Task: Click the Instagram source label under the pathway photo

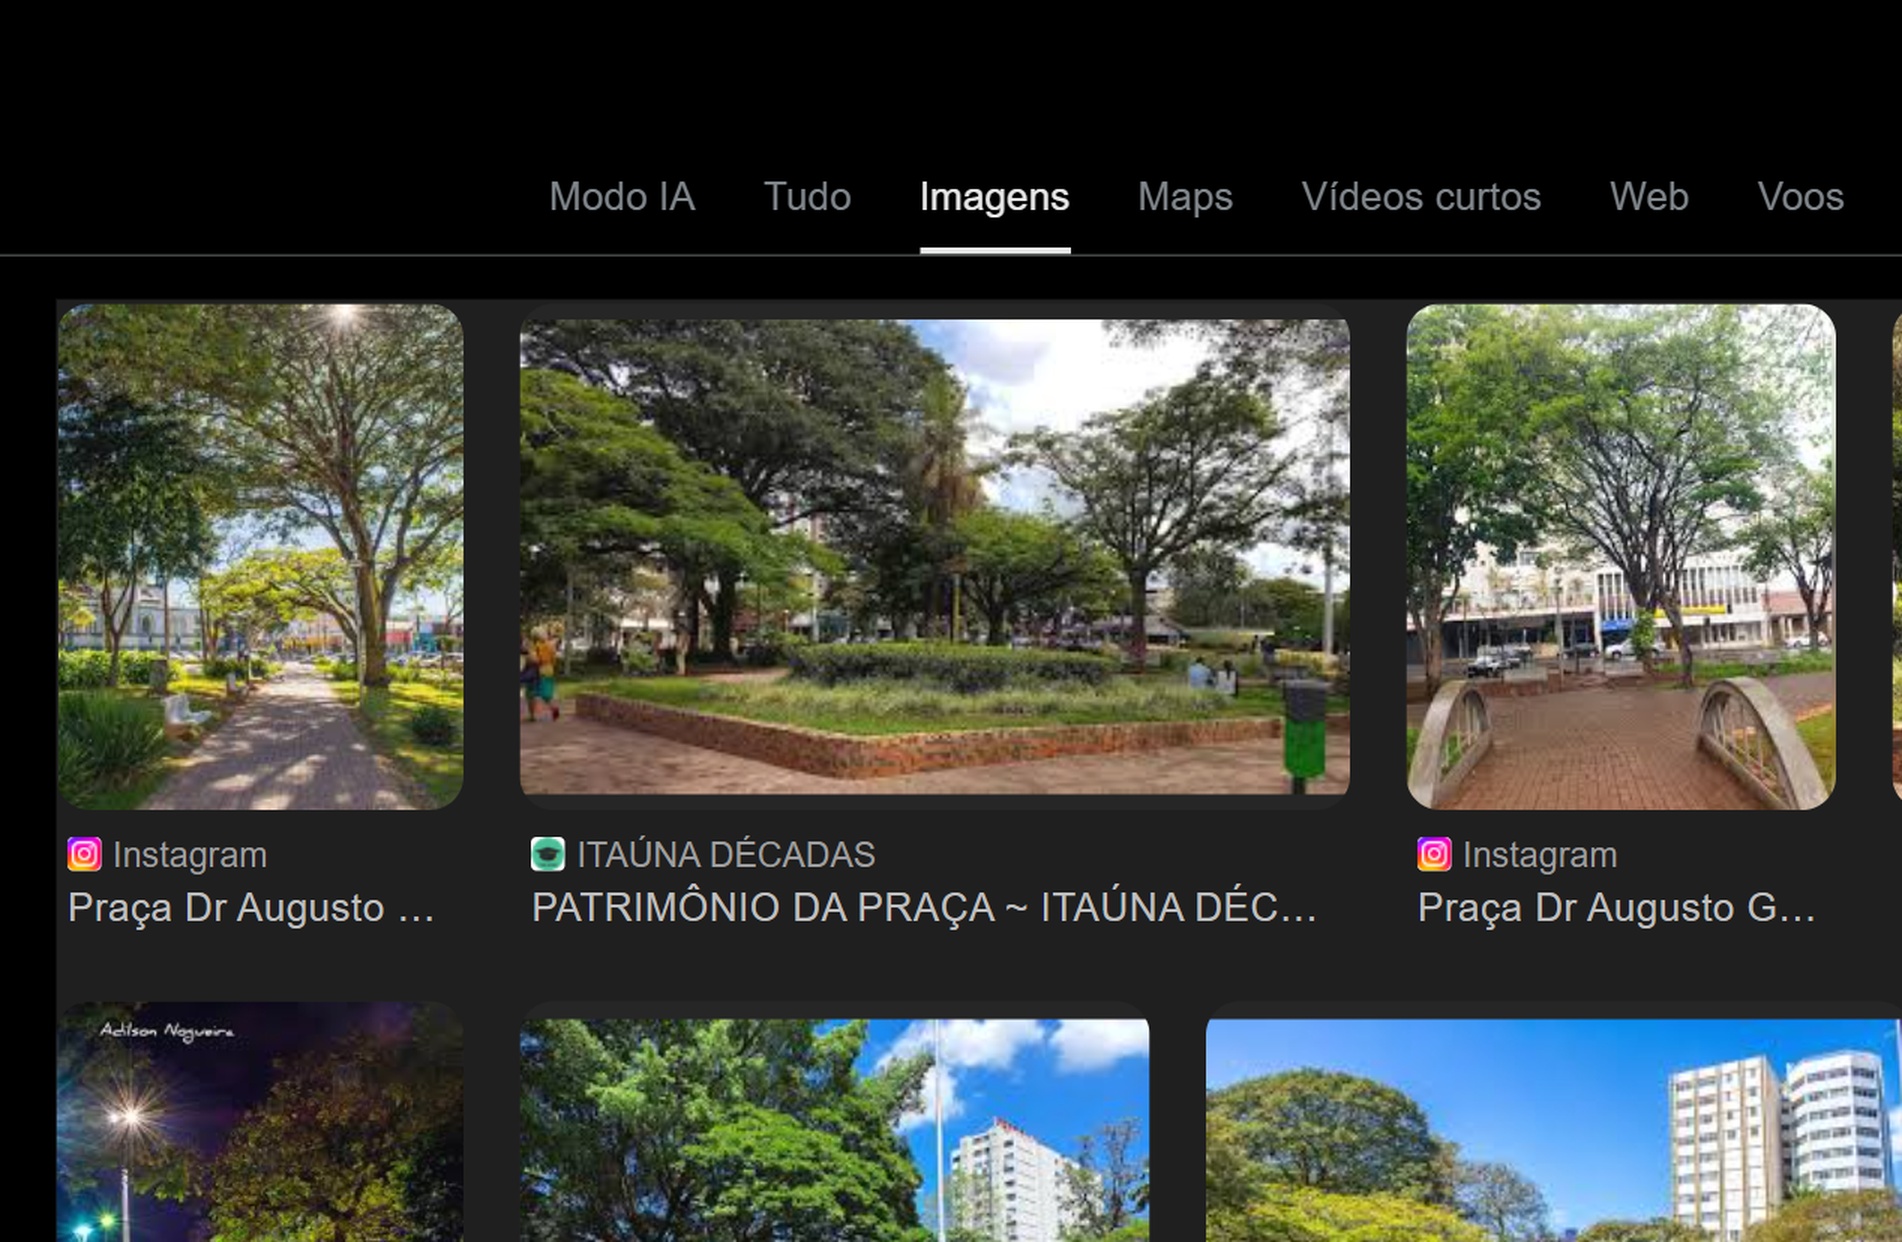Action: pyautogui.click(x=189, y=855)
